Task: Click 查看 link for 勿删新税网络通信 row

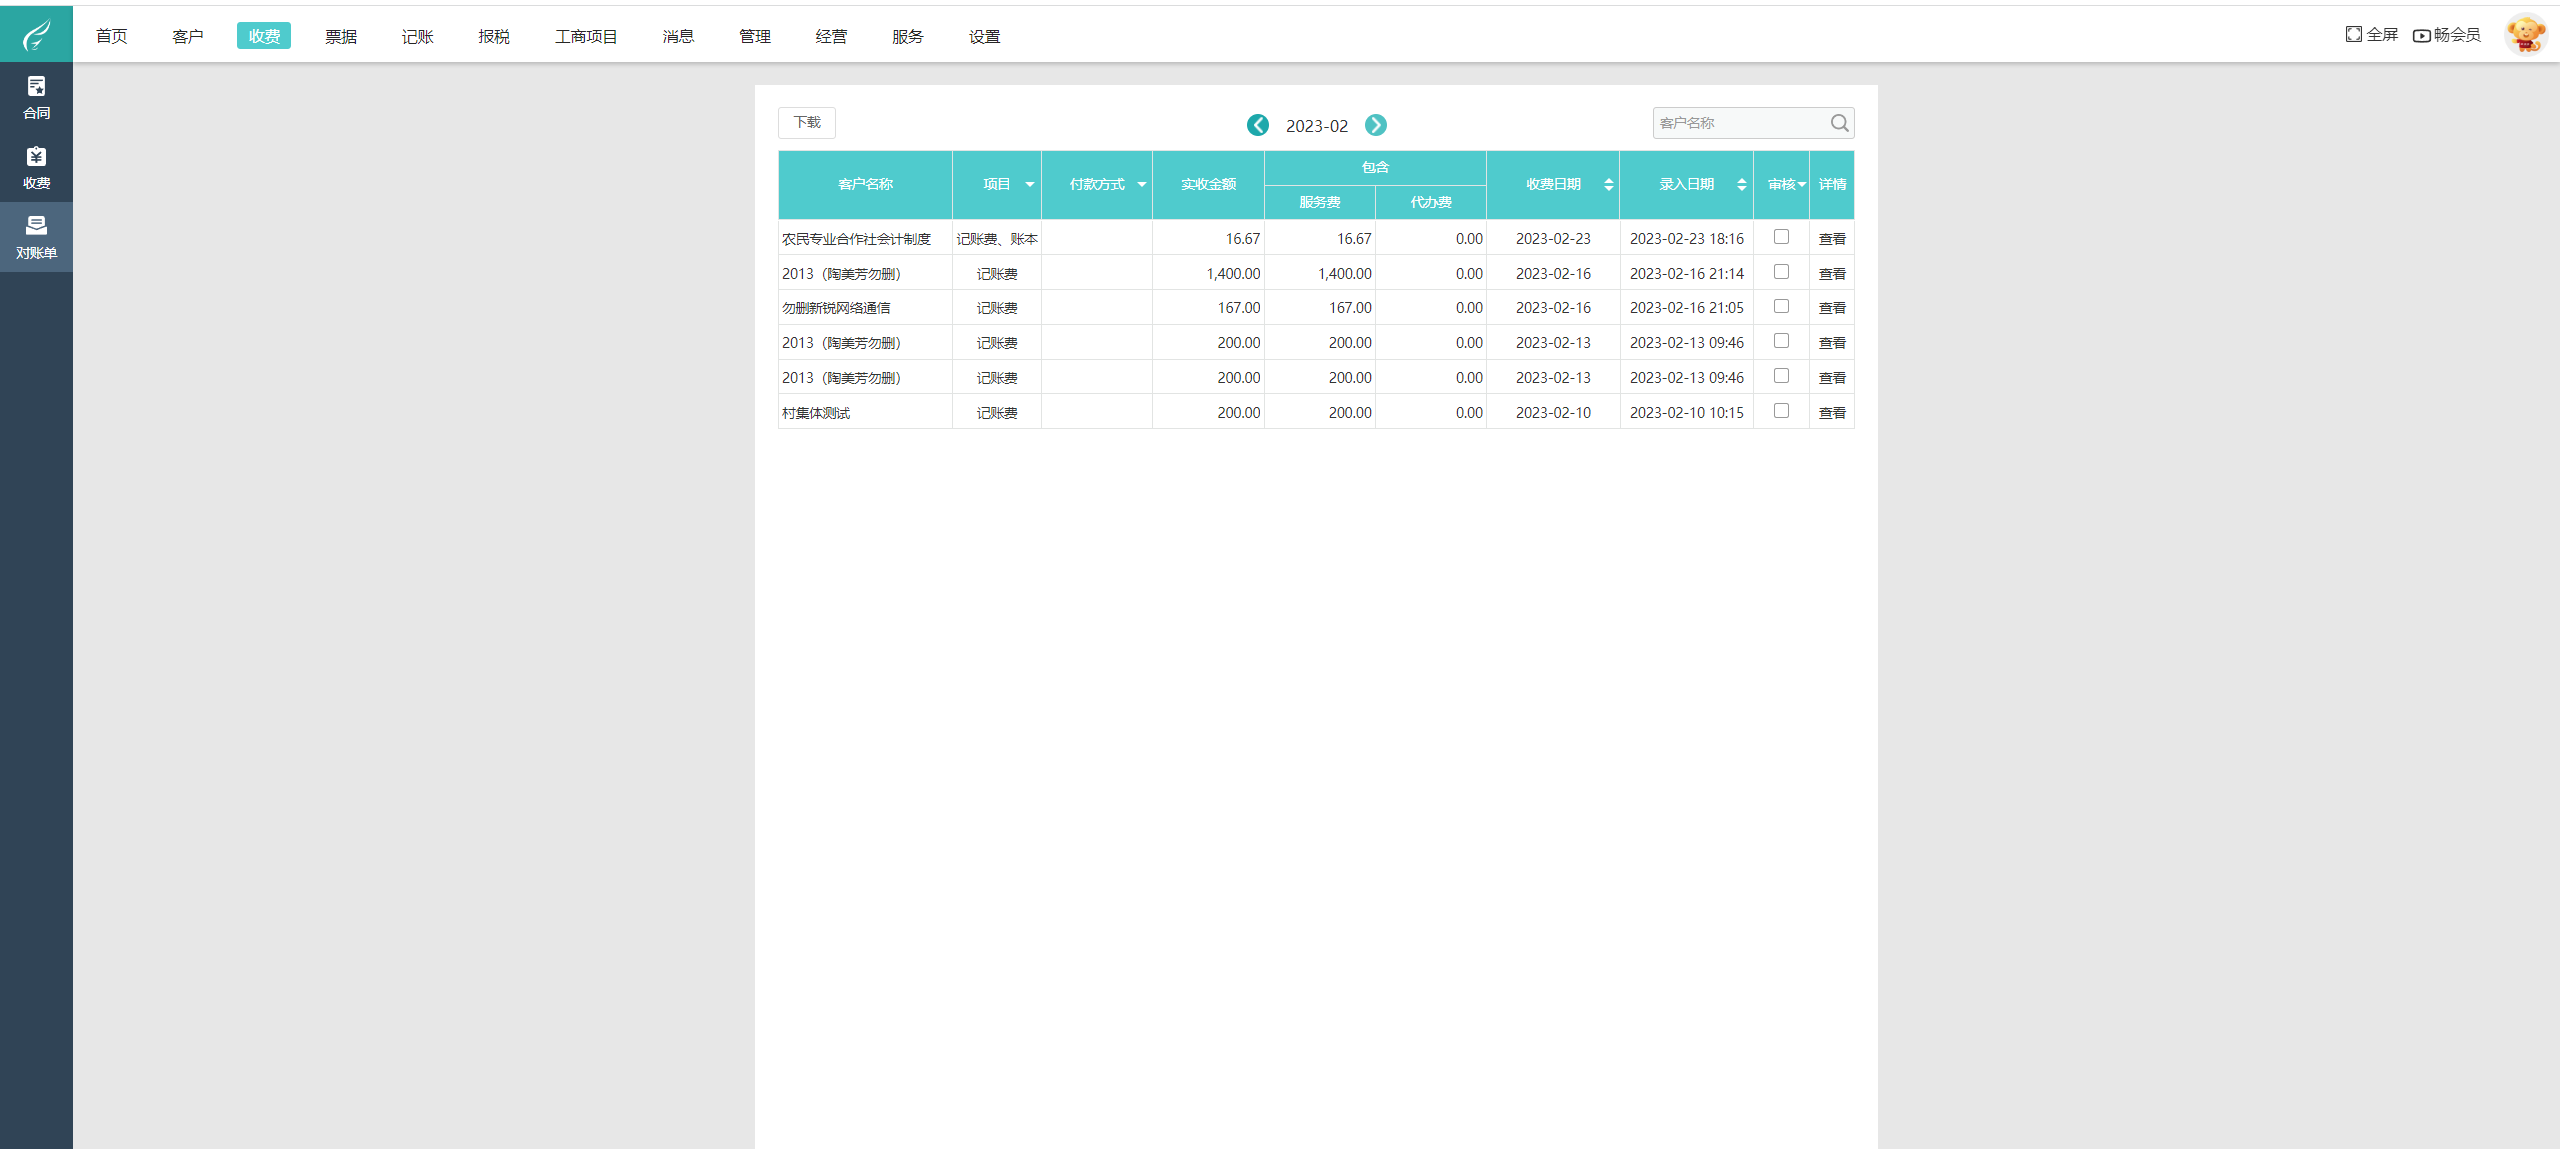Action: (1832, 307)
